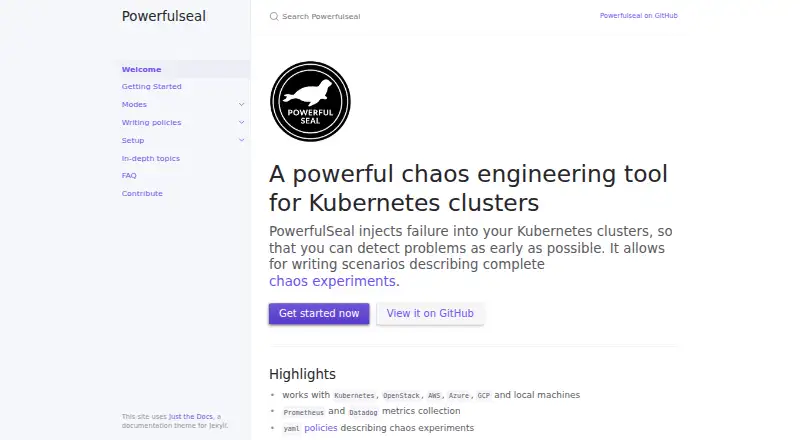Click the OpenStack code label

click(x=401, y=396)
